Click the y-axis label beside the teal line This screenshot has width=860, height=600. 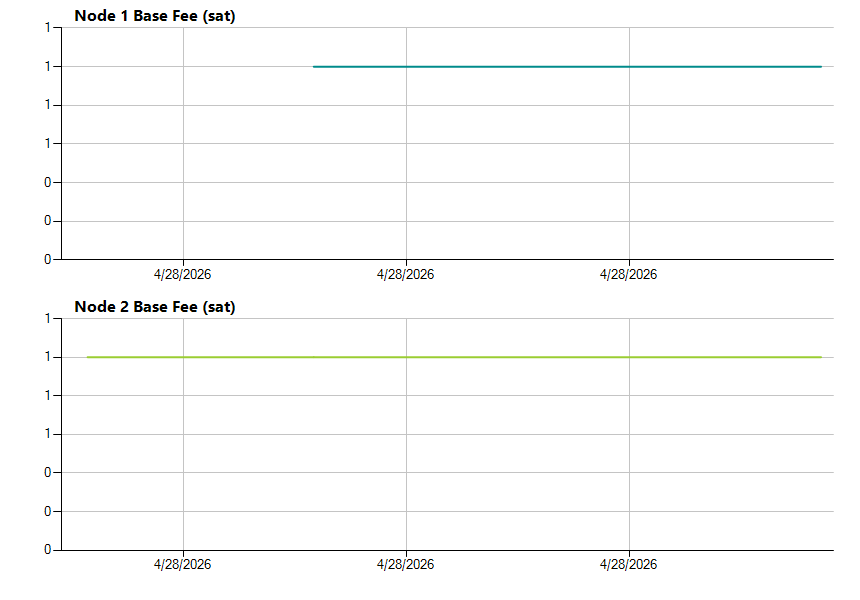point(46,67)
